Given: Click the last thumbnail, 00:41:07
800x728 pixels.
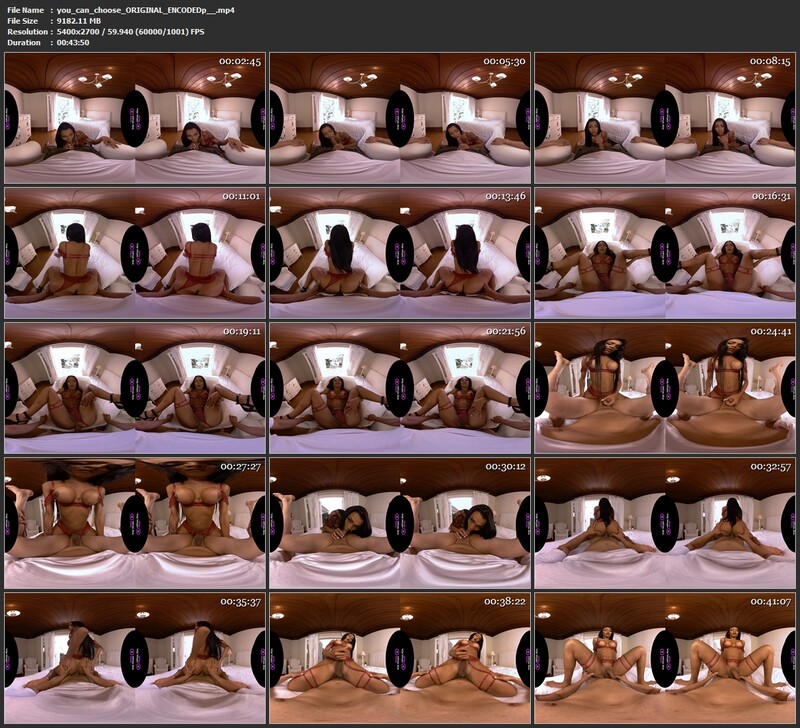Looking at the screenshot, I should tap(664, 658).
